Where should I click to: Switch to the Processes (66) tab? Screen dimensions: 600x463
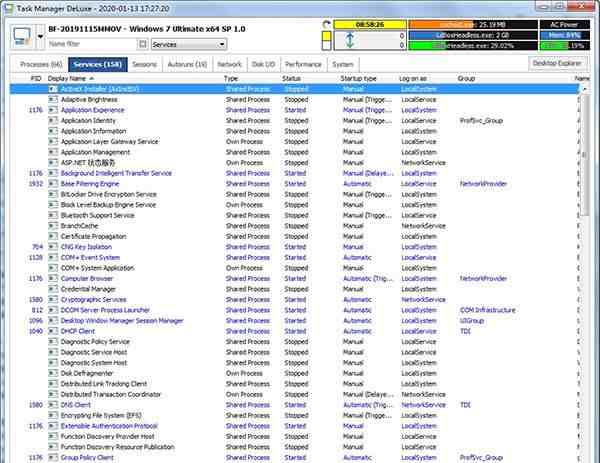[41, 63]
